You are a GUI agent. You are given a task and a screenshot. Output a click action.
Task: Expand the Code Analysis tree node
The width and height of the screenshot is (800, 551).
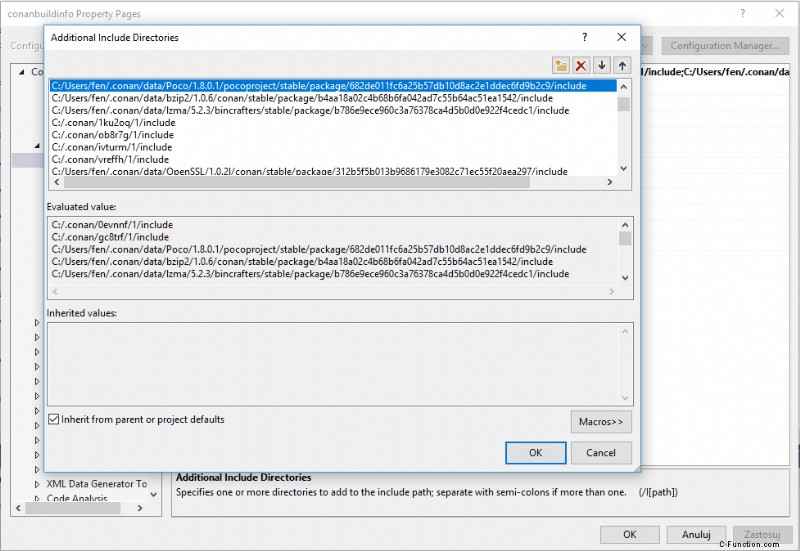point(38,498)
